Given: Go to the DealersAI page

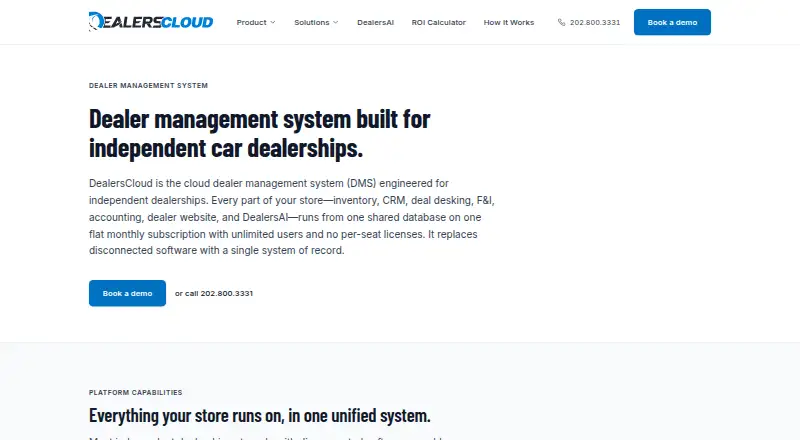Looking at the screenshot, I should click(376, 22).
